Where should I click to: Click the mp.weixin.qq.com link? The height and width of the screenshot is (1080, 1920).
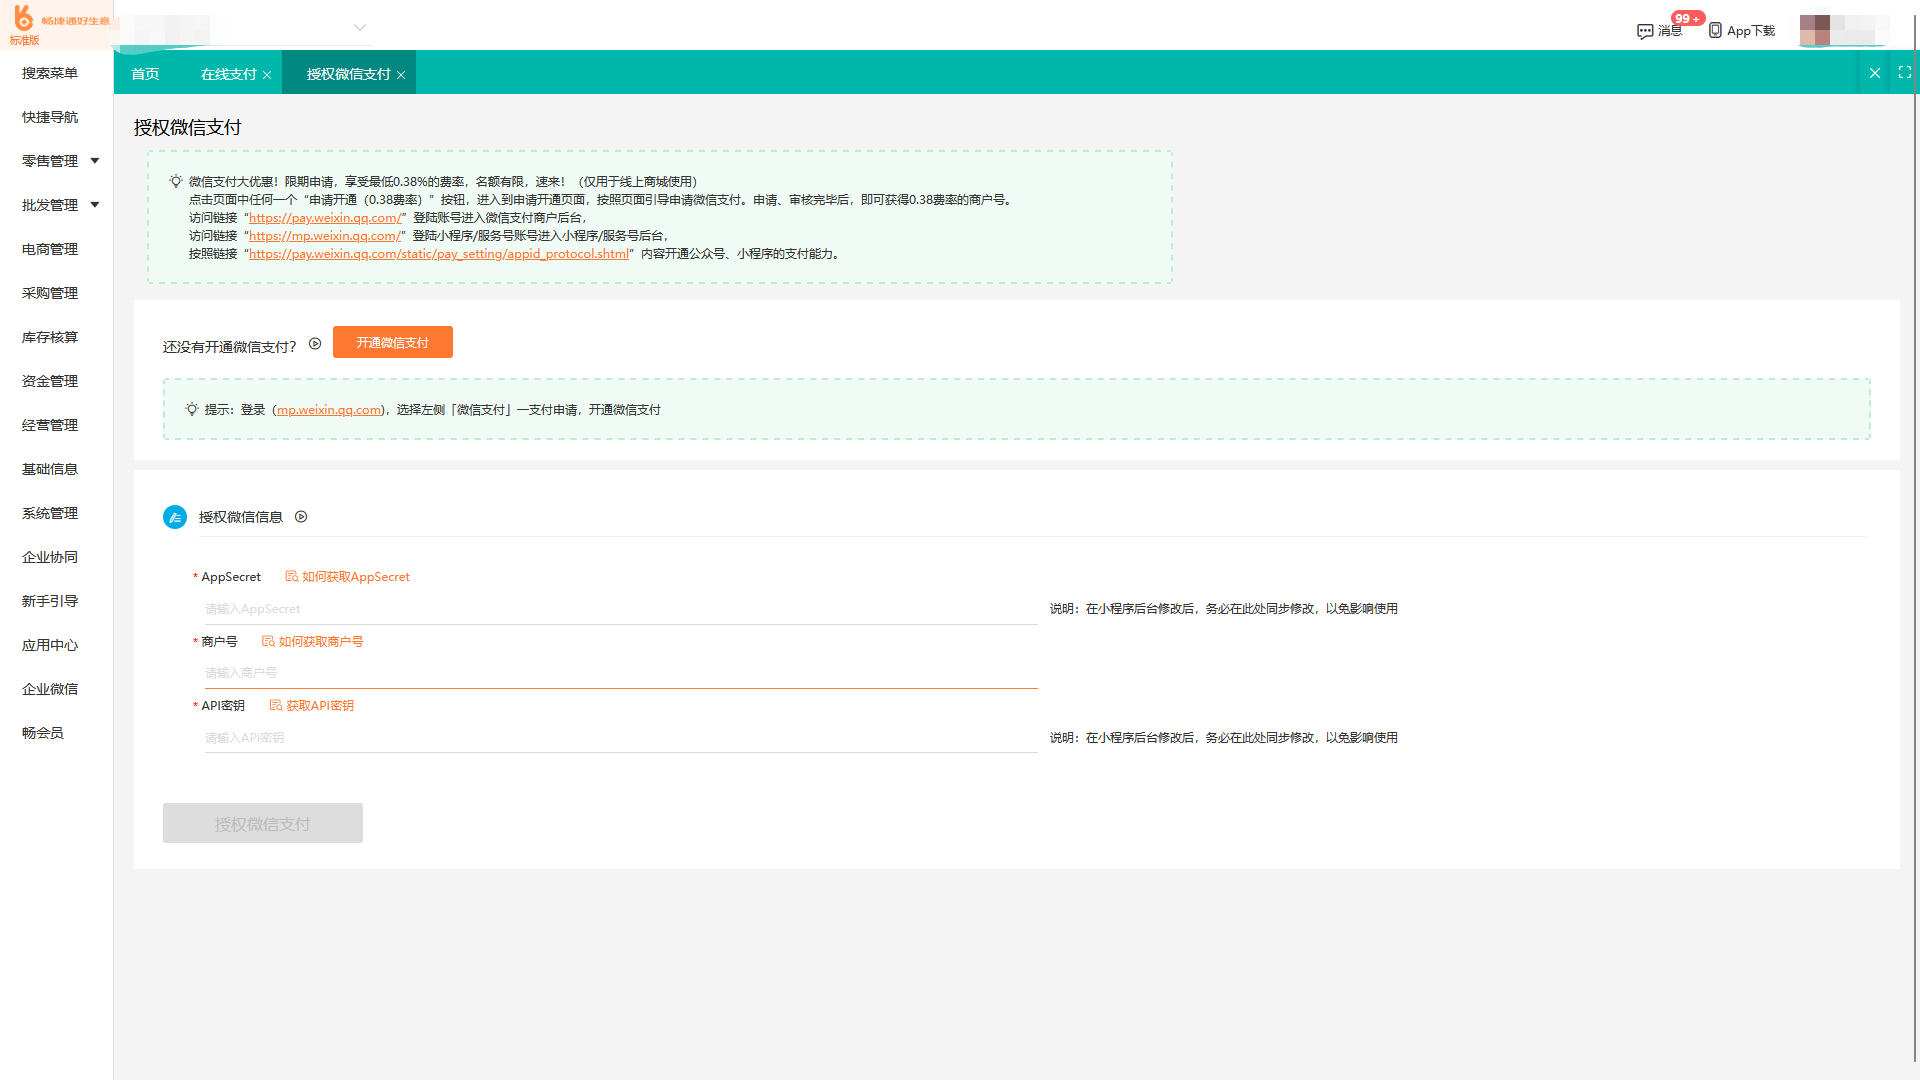pyautogui.click(x=327, y=410)
